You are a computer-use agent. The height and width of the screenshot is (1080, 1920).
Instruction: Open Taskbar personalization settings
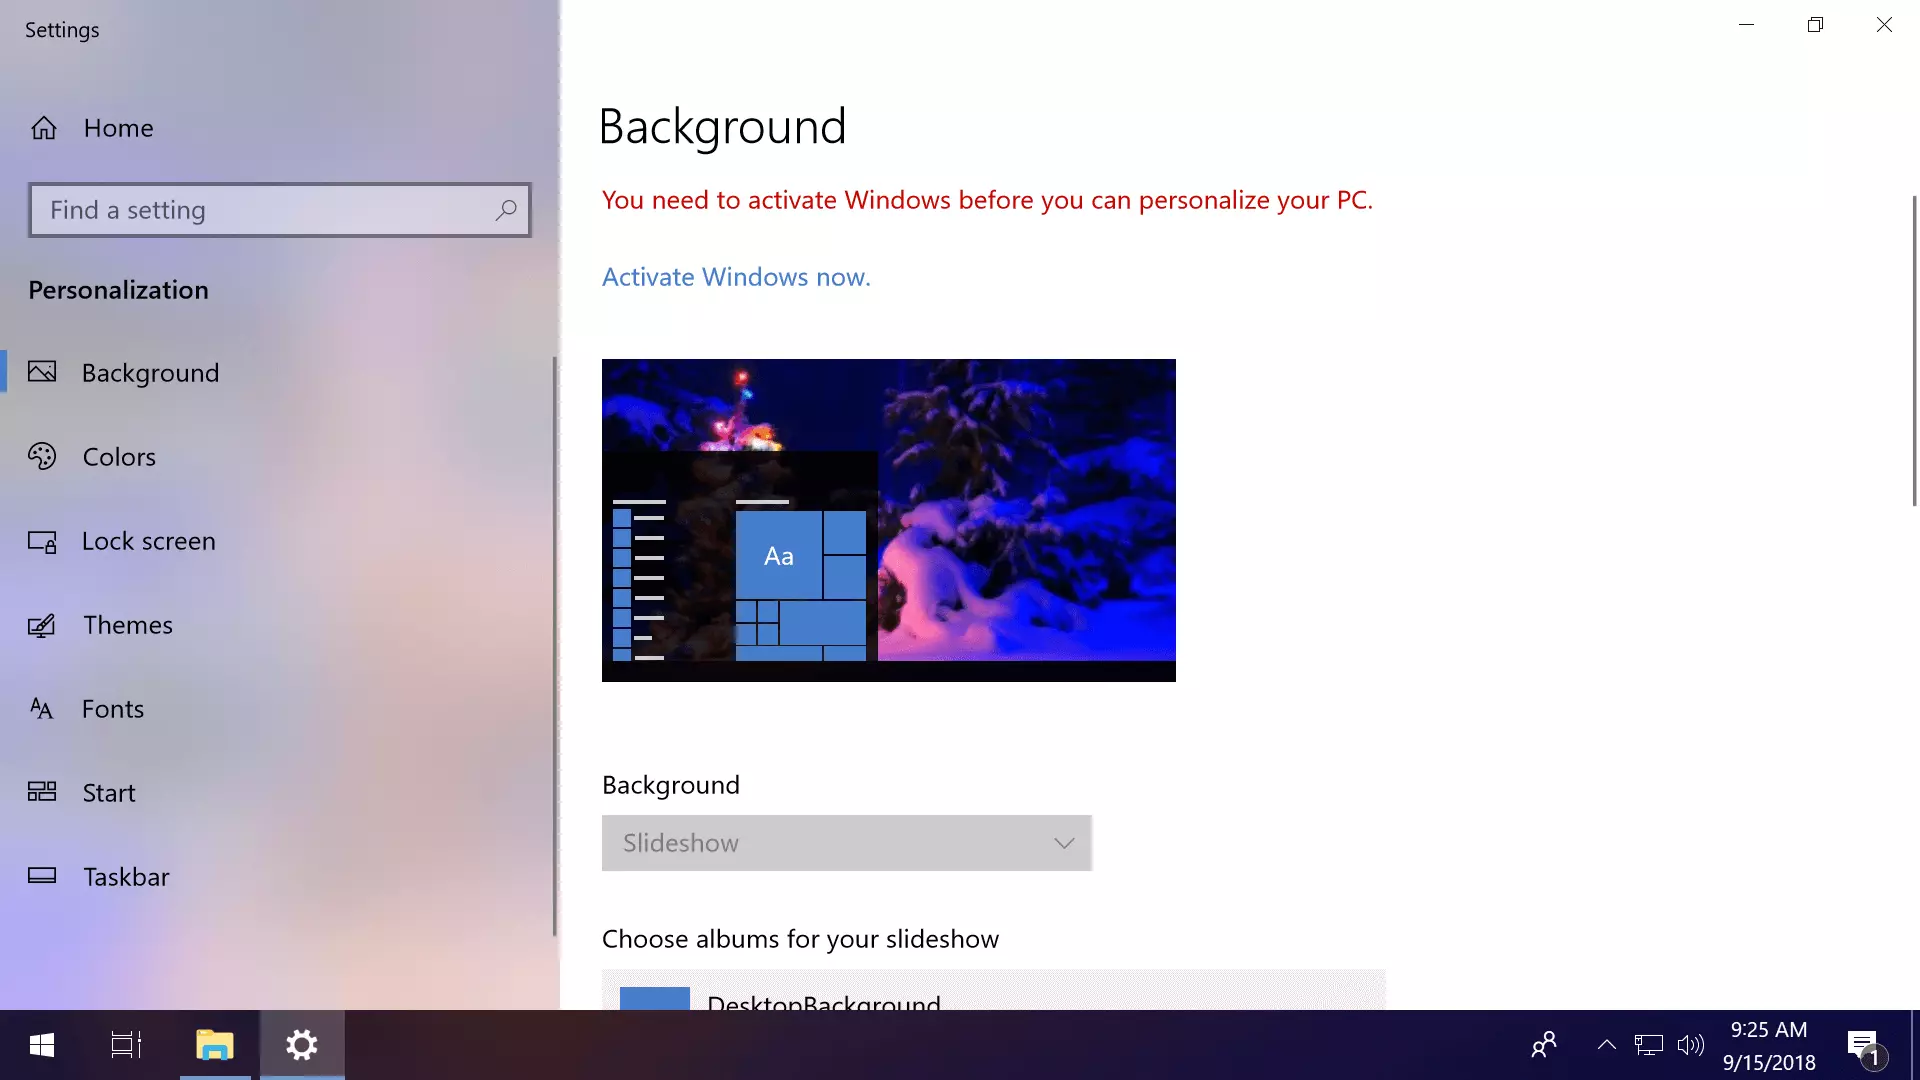coord(127,876)
